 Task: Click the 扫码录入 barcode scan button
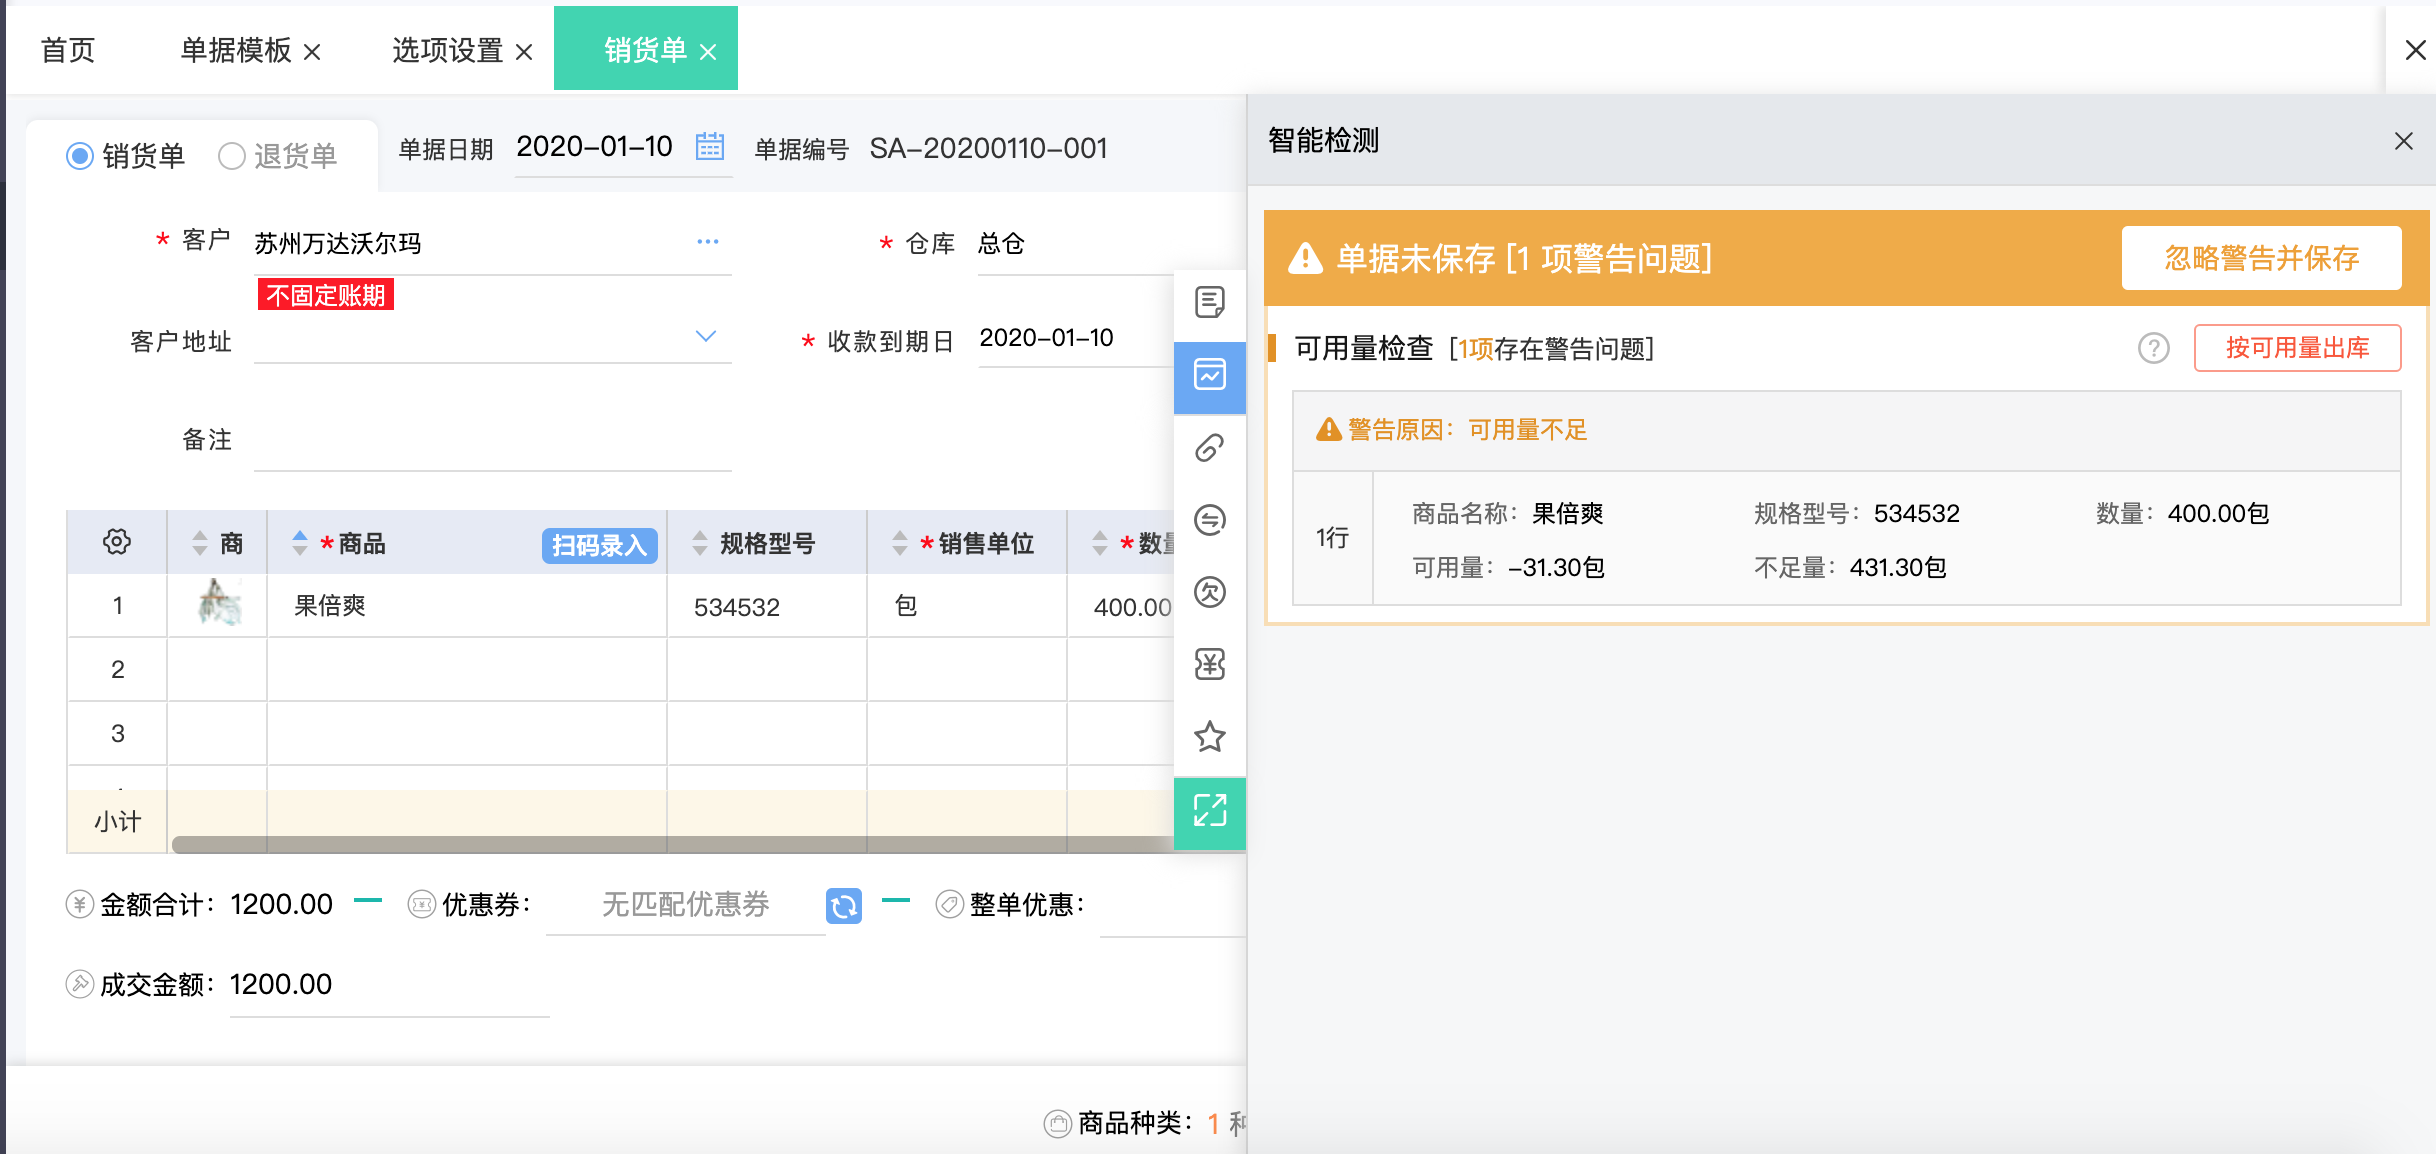[x=593, y=544]
